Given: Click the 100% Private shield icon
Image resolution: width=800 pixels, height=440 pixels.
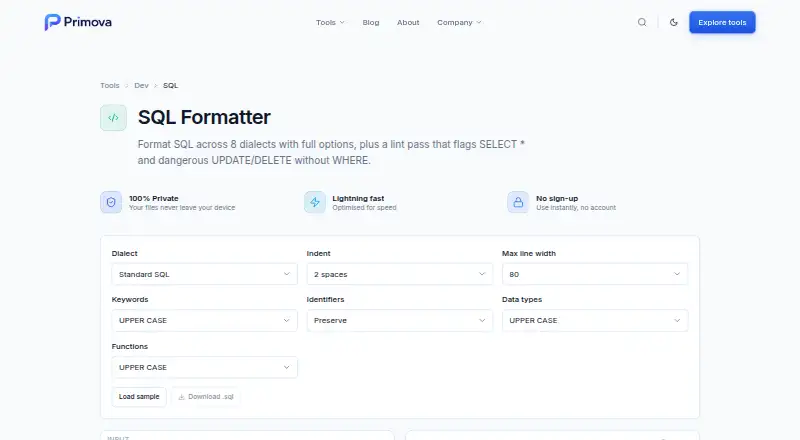Looking at the screenshot, I should 111,202.
